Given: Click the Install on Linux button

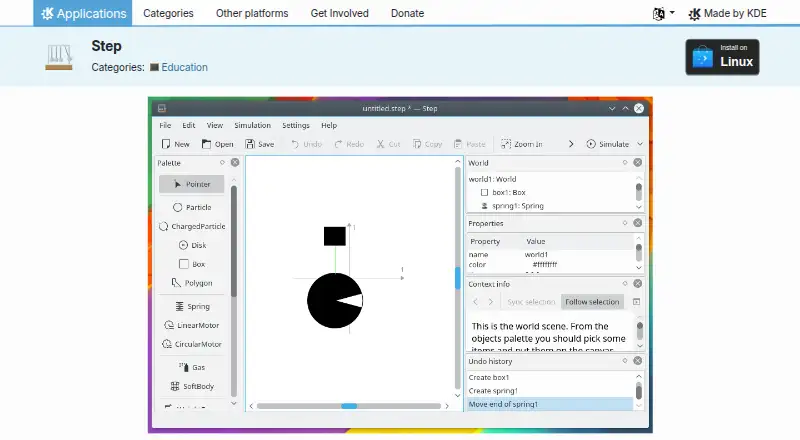Looking at the screenshot, I should click(722, 57).
